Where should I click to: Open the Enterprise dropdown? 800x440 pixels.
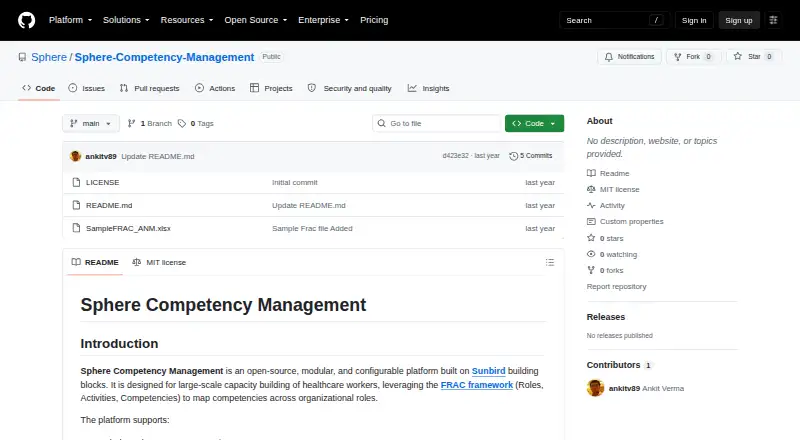click(x=323, y=20)
